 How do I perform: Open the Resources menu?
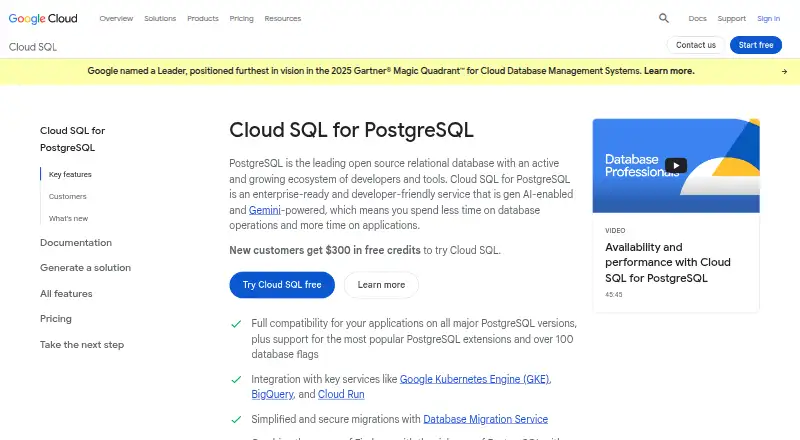pyautogui.click(x=283, y=18)
